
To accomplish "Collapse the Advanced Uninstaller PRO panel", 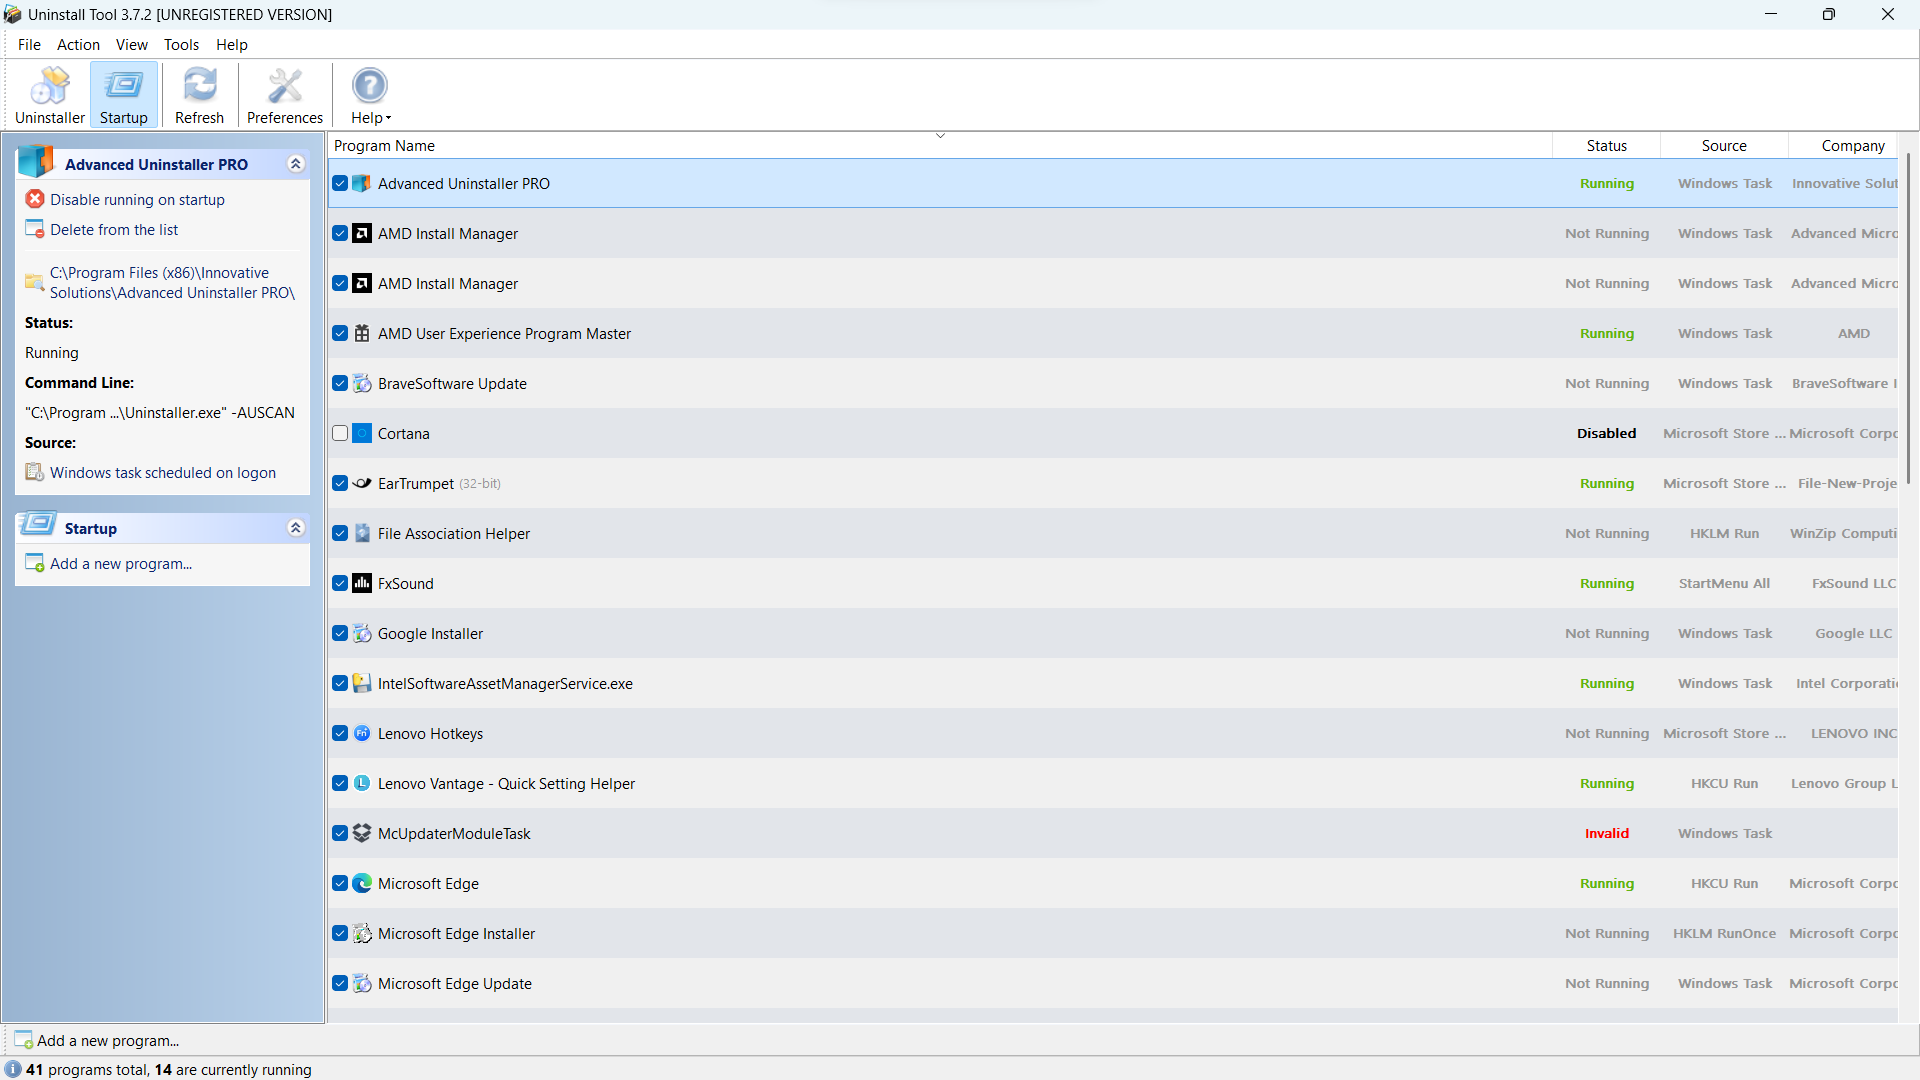I will coord(296,164).
